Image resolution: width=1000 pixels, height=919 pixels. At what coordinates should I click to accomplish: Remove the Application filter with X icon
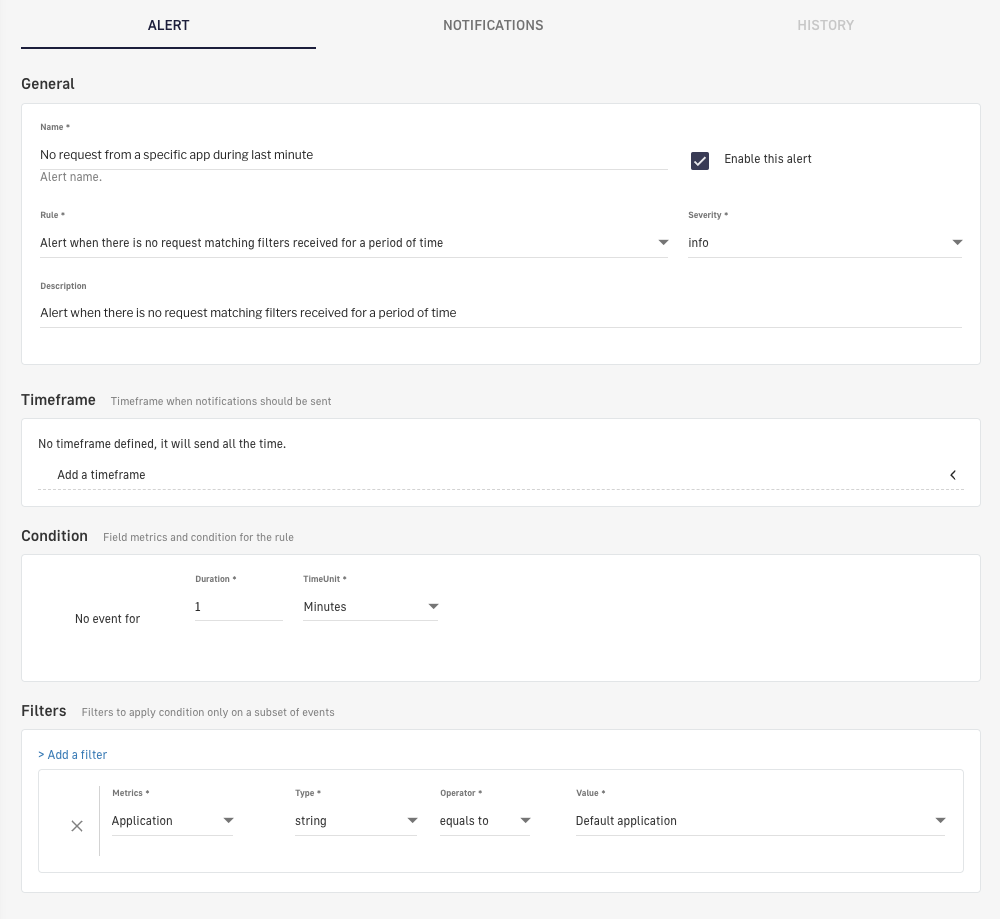point(77,826)
